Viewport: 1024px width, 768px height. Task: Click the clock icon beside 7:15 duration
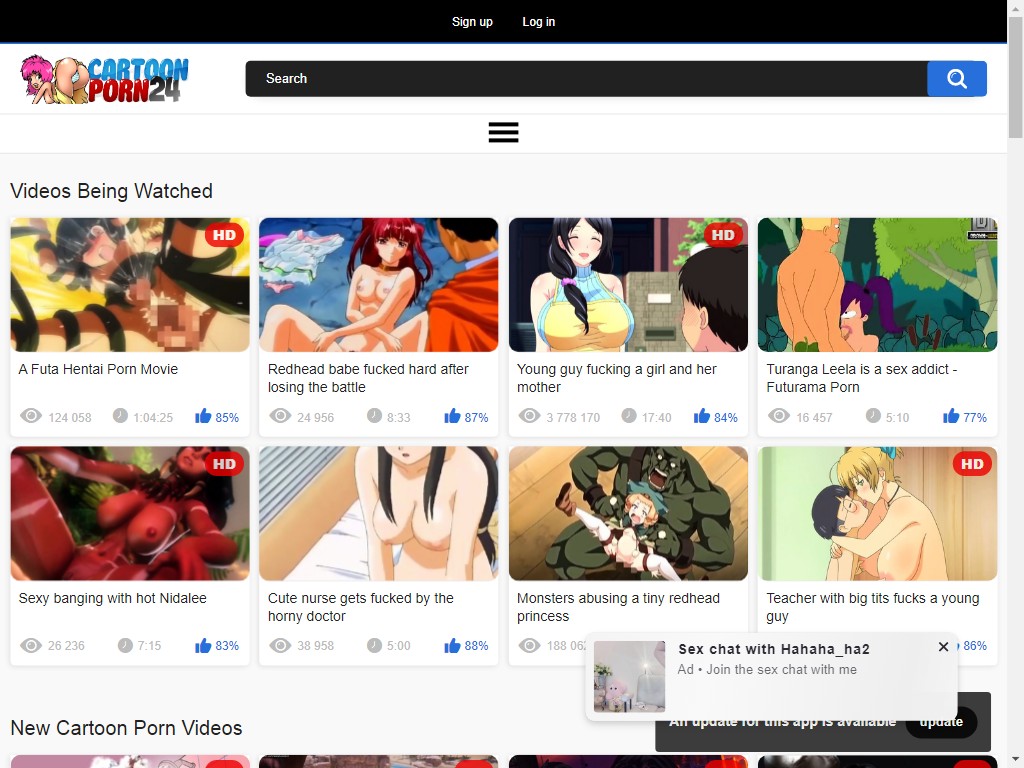[125, 645]
